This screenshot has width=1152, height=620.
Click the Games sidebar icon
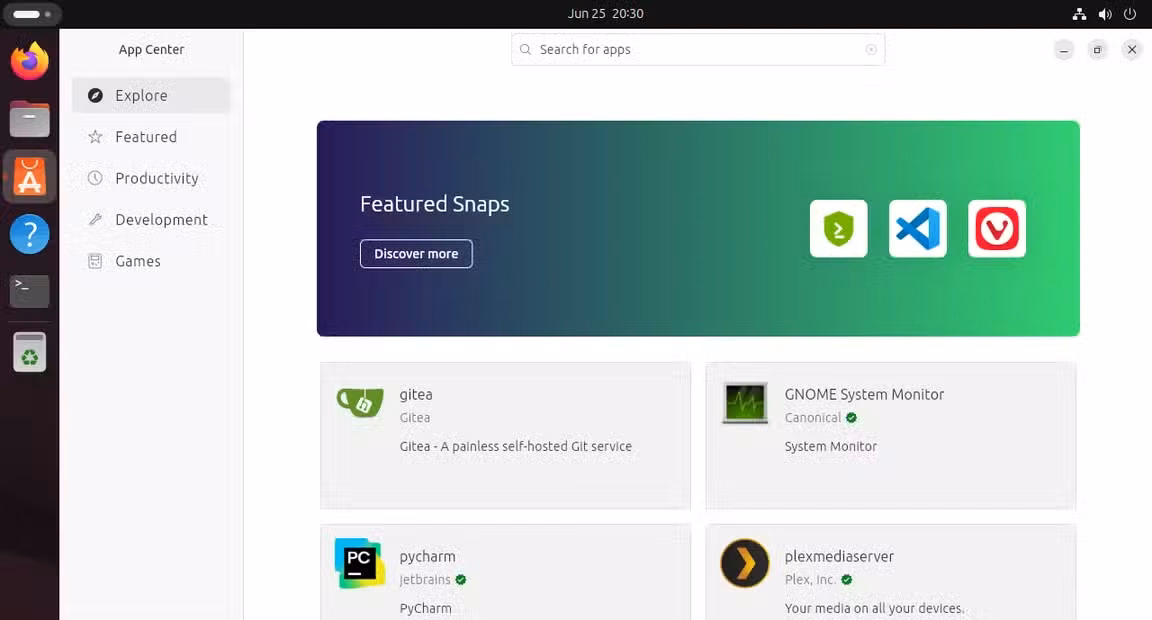(x=96, y=261)
